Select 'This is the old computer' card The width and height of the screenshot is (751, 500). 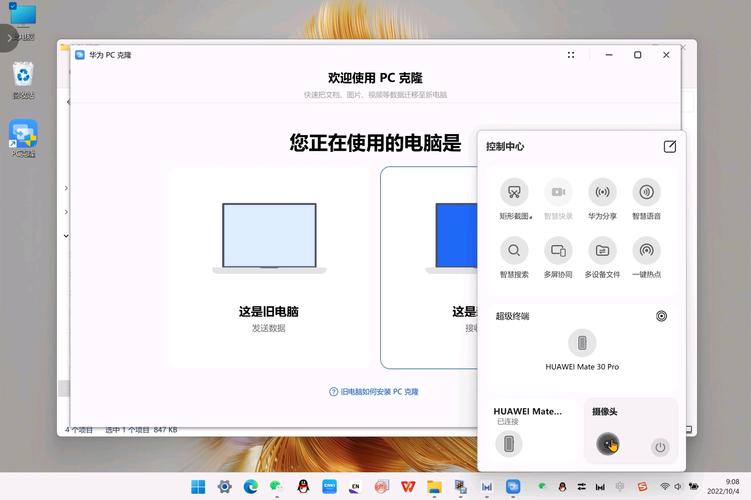(x=269, y=266)
